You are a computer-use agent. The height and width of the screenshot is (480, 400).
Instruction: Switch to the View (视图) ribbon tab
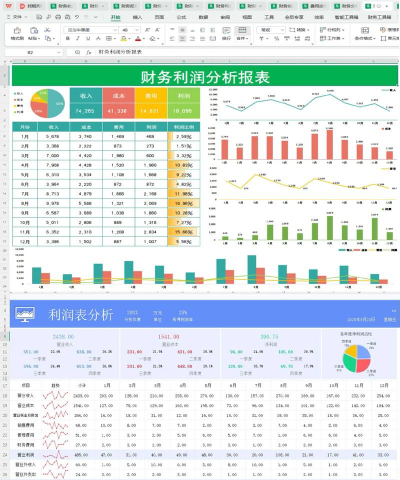tap(247, 17)
